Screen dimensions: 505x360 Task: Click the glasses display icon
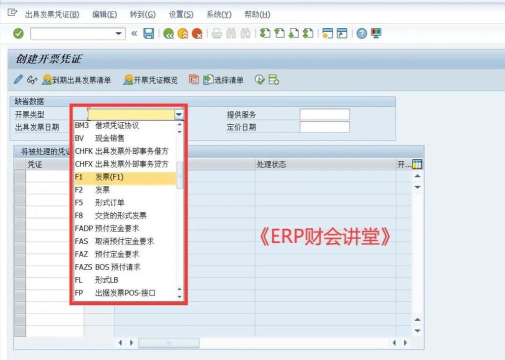32,80
